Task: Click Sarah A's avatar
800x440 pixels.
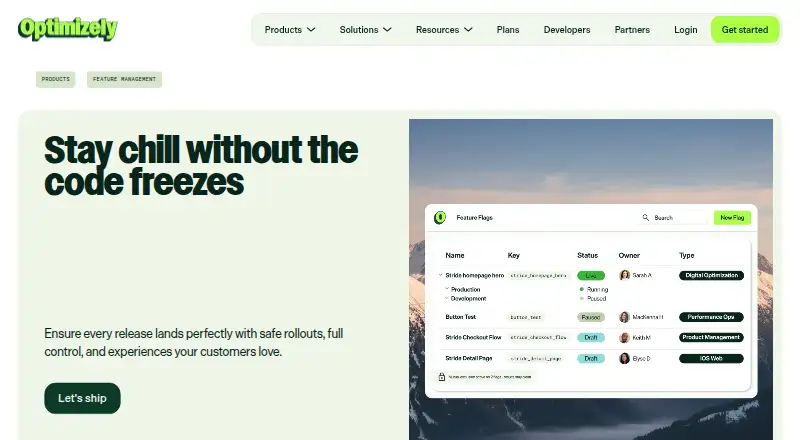Action: point(624,275)
